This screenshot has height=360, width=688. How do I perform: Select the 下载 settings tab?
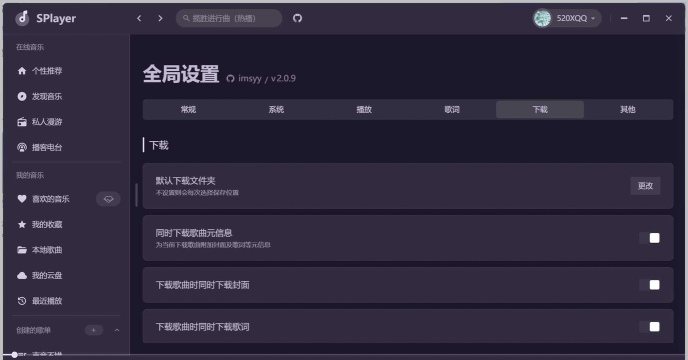pyautogui.click(x=540, y=109)
